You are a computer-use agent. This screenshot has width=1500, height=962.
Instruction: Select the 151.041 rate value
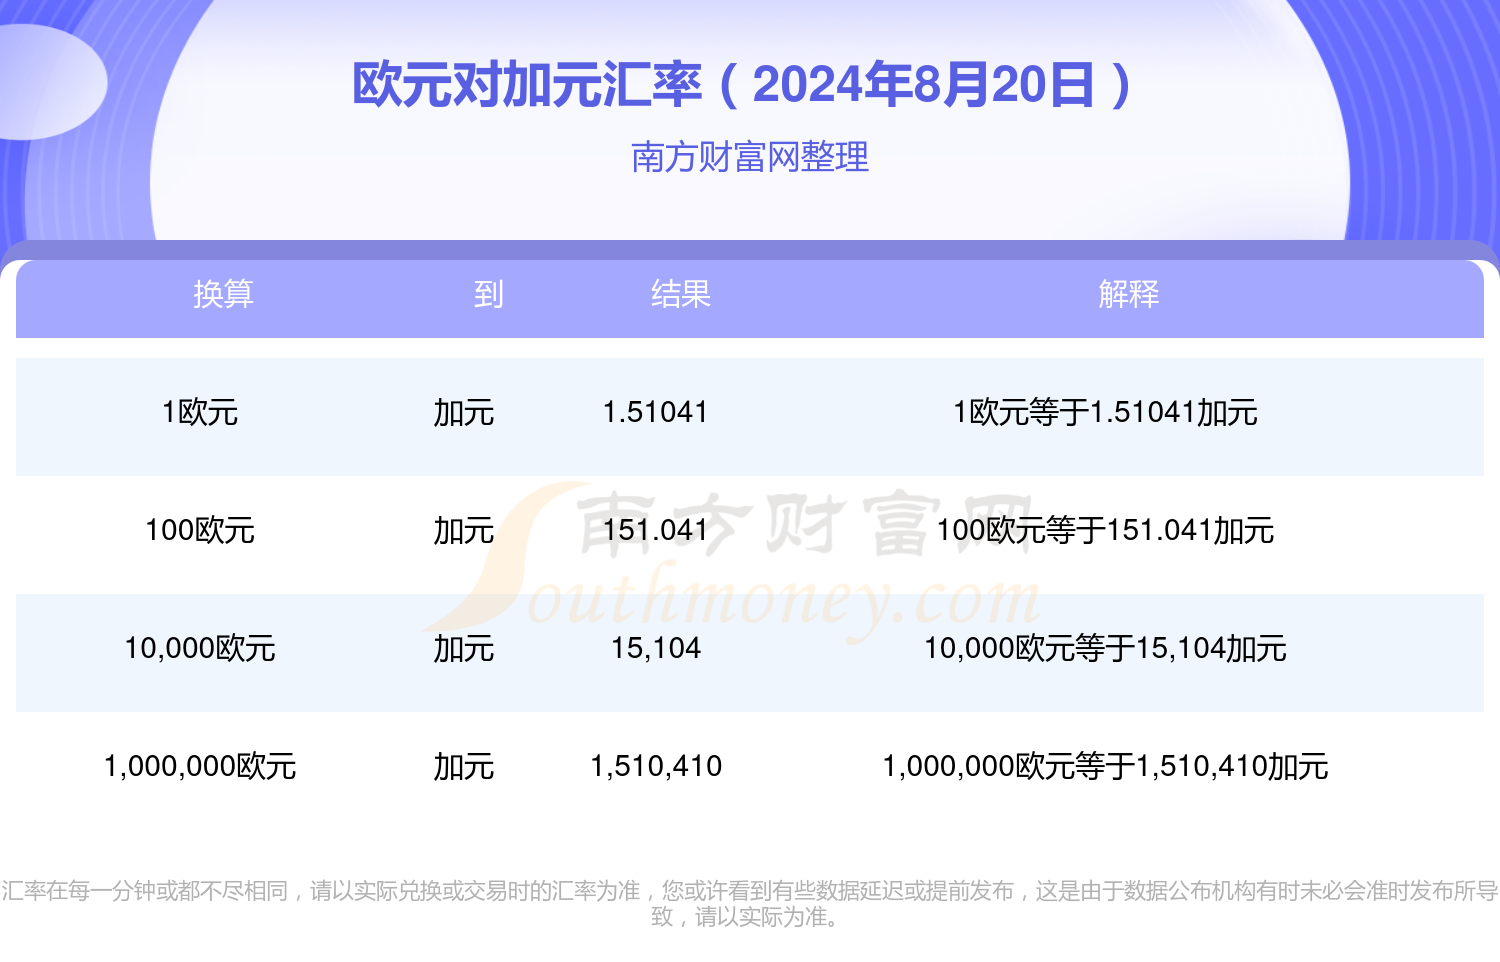tap(655, 531)
